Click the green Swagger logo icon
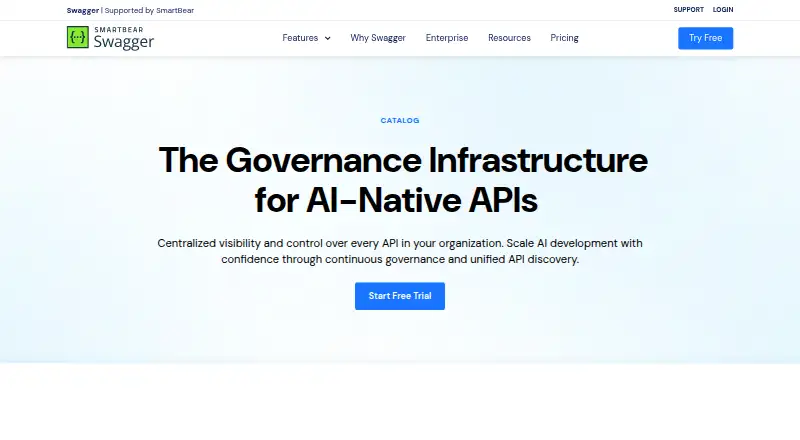This screenshot has height=440, width=800. point(78,37)
